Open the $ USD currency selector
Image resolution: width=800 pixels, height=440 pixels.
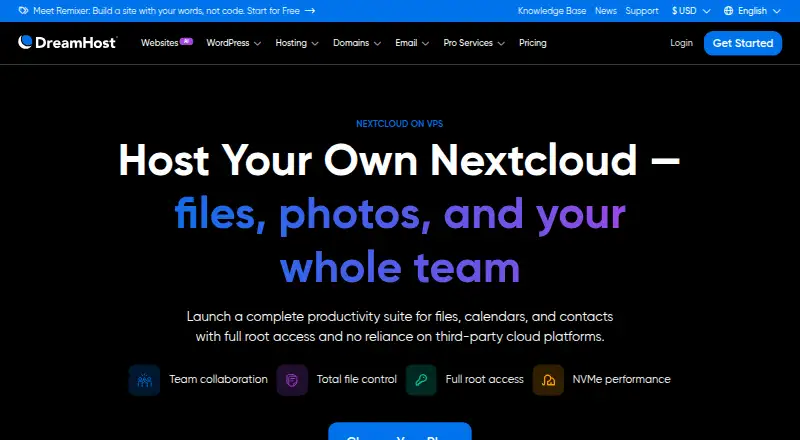tap(691, 11)
